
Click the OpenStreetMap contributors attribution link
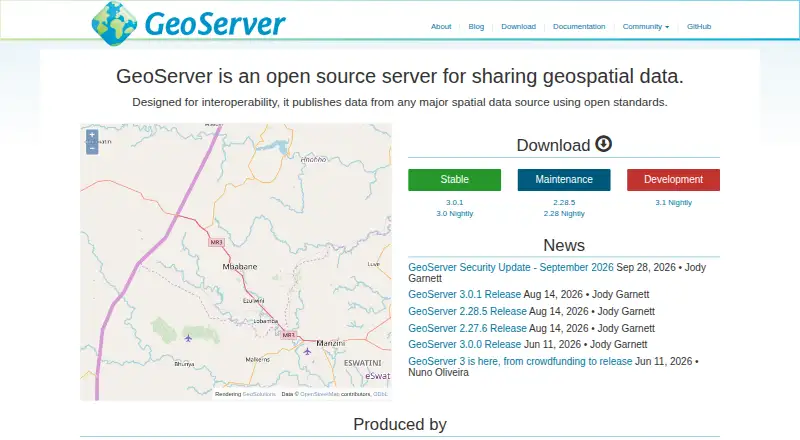320,394
